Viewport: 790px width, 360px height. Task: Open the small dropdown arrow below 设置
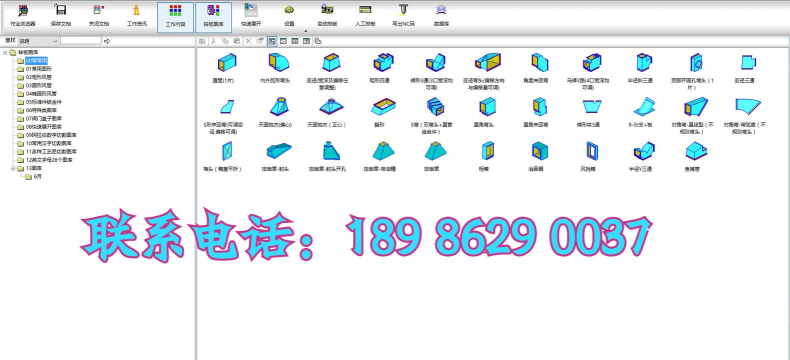point(305,31)
